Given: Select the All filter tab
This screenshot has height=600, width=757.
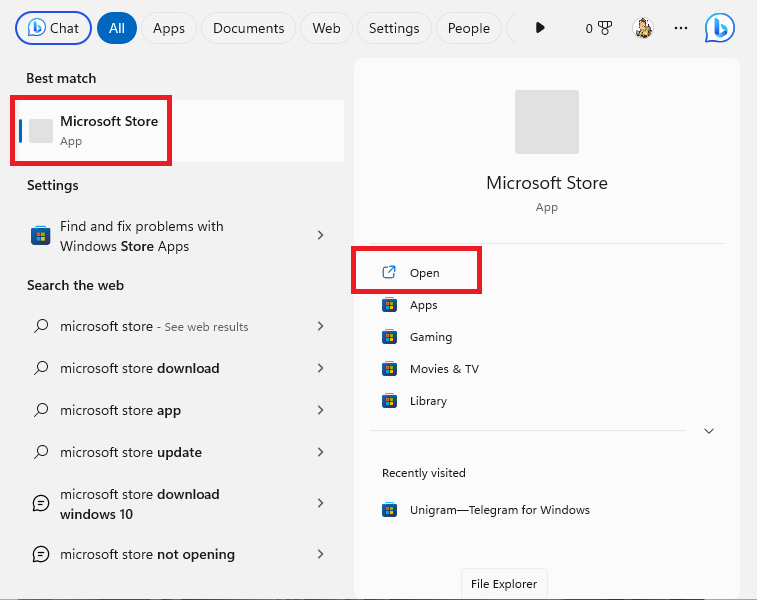Looking at the screenshot, I should point(117,28).
